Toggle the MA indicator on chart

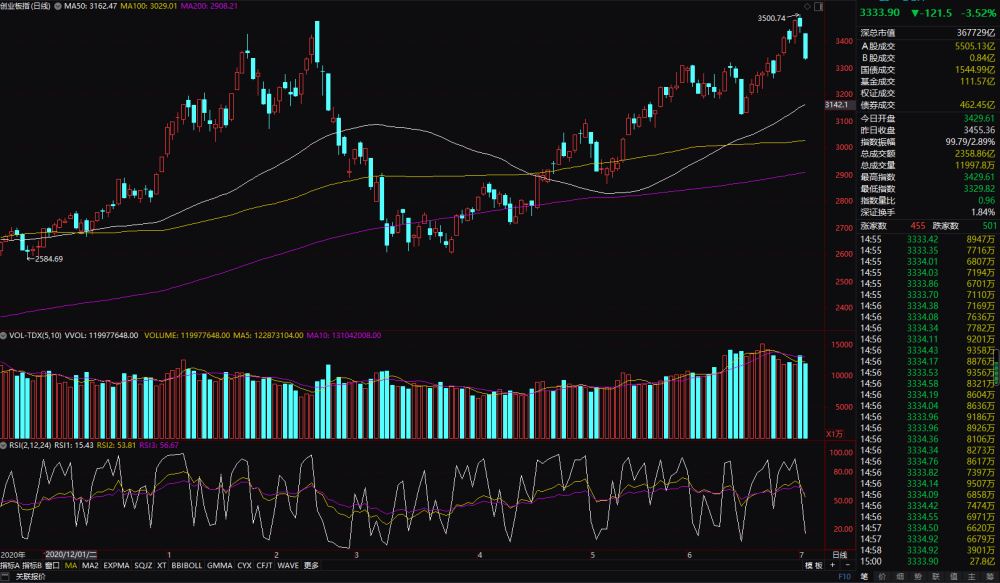71,565
